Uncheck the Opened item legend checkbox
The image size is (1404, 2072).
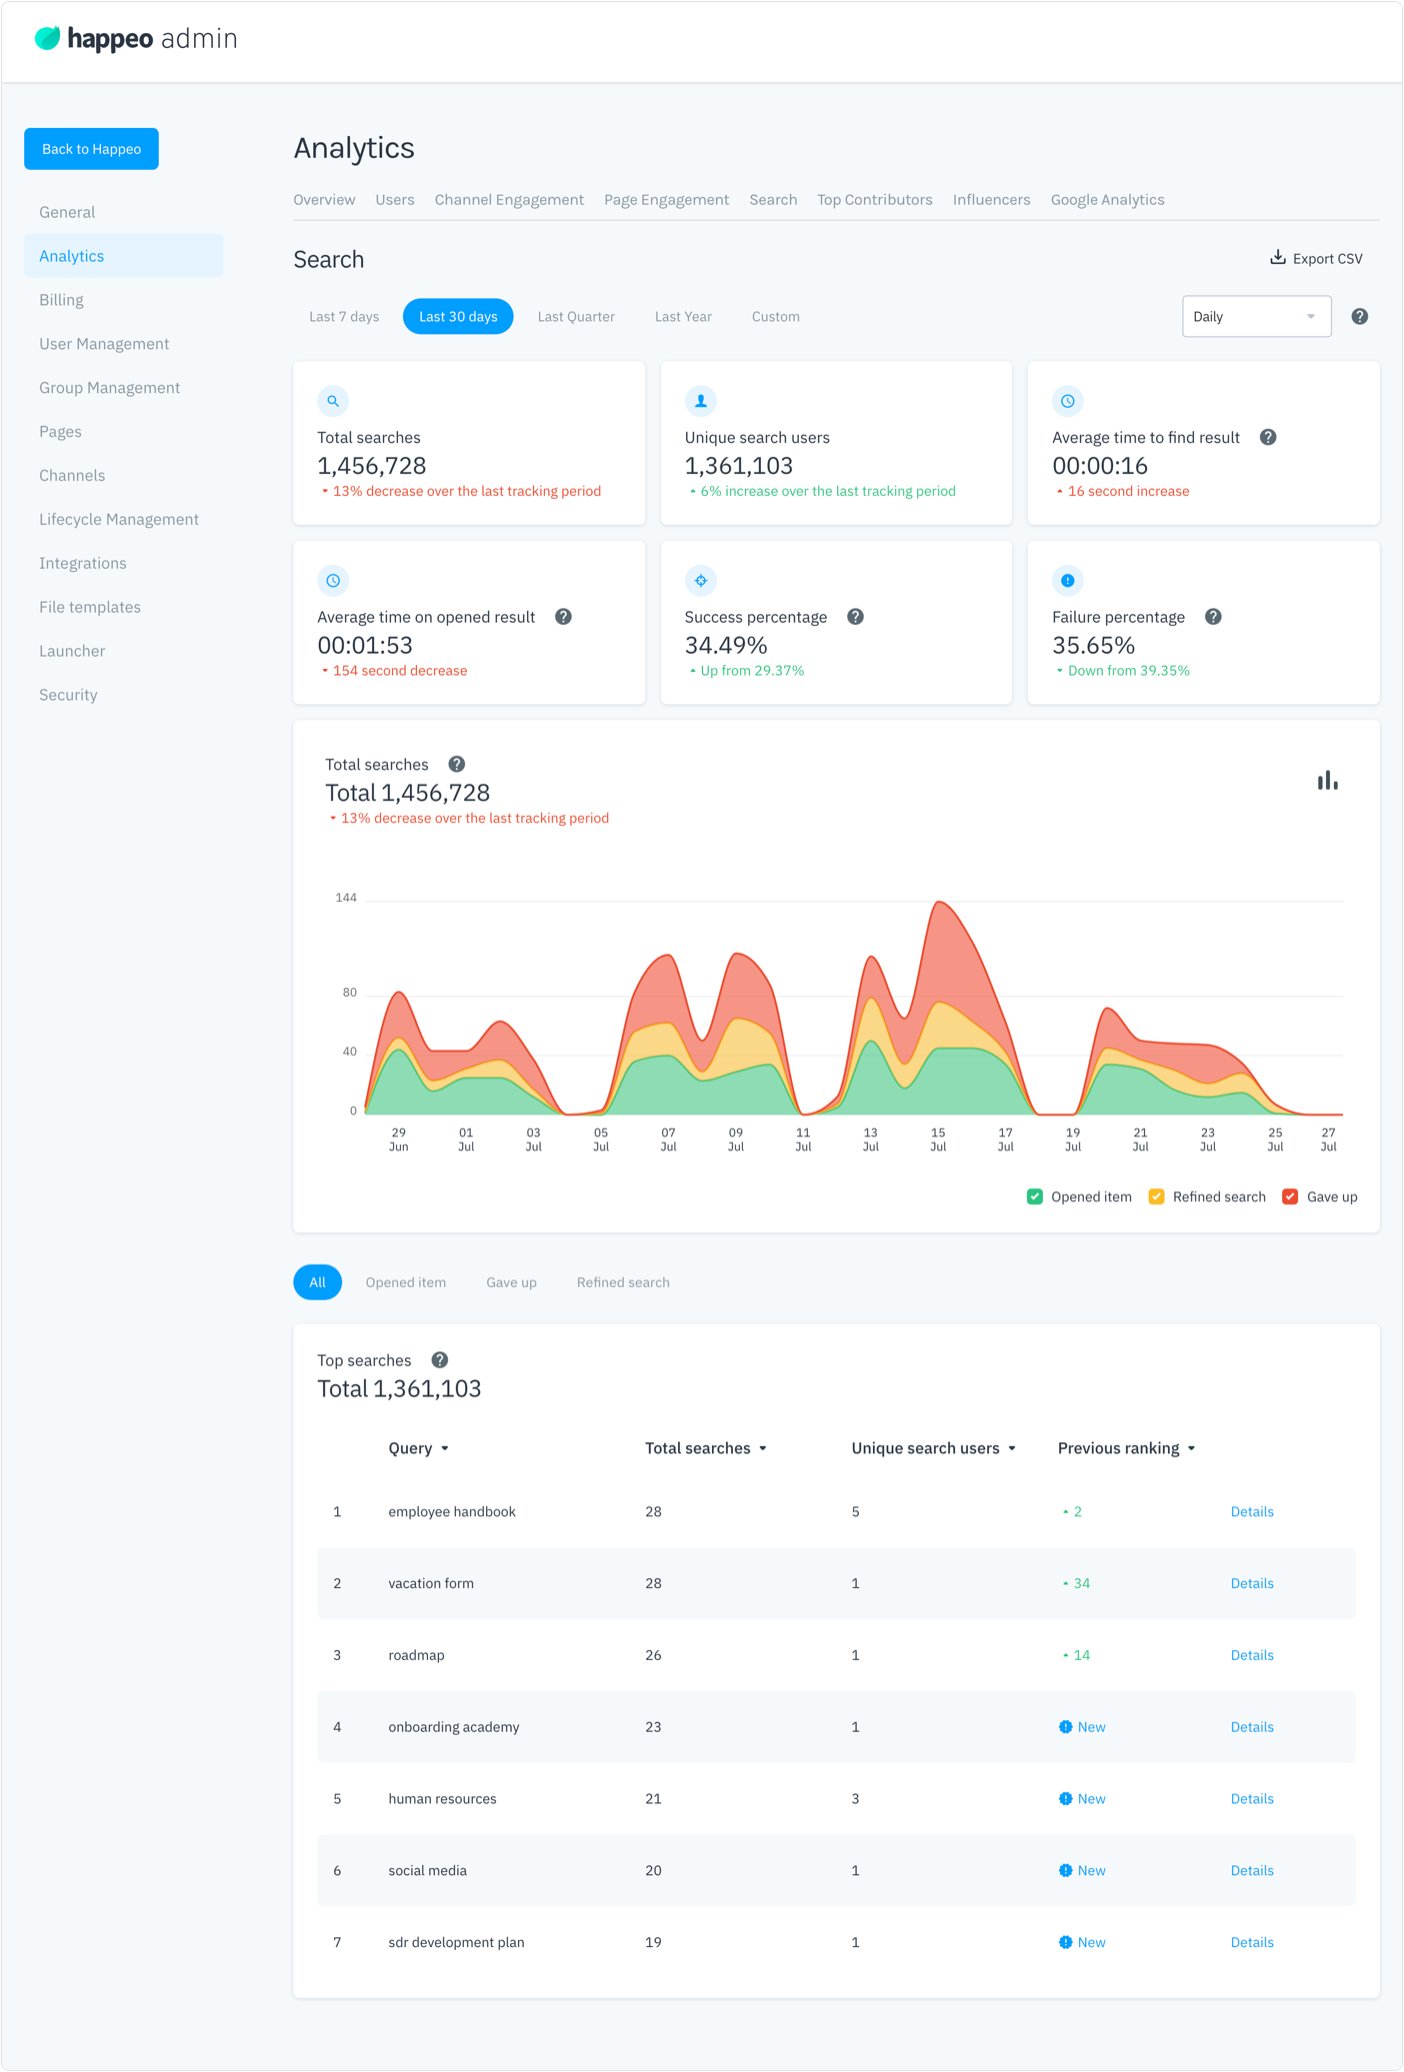click(x=1035, y=1197)
